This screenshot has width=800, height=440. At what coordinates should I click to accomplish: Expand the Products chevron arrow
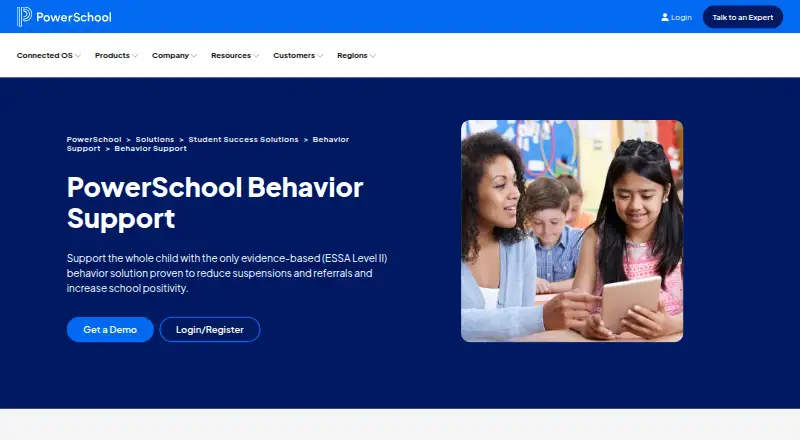135,56
